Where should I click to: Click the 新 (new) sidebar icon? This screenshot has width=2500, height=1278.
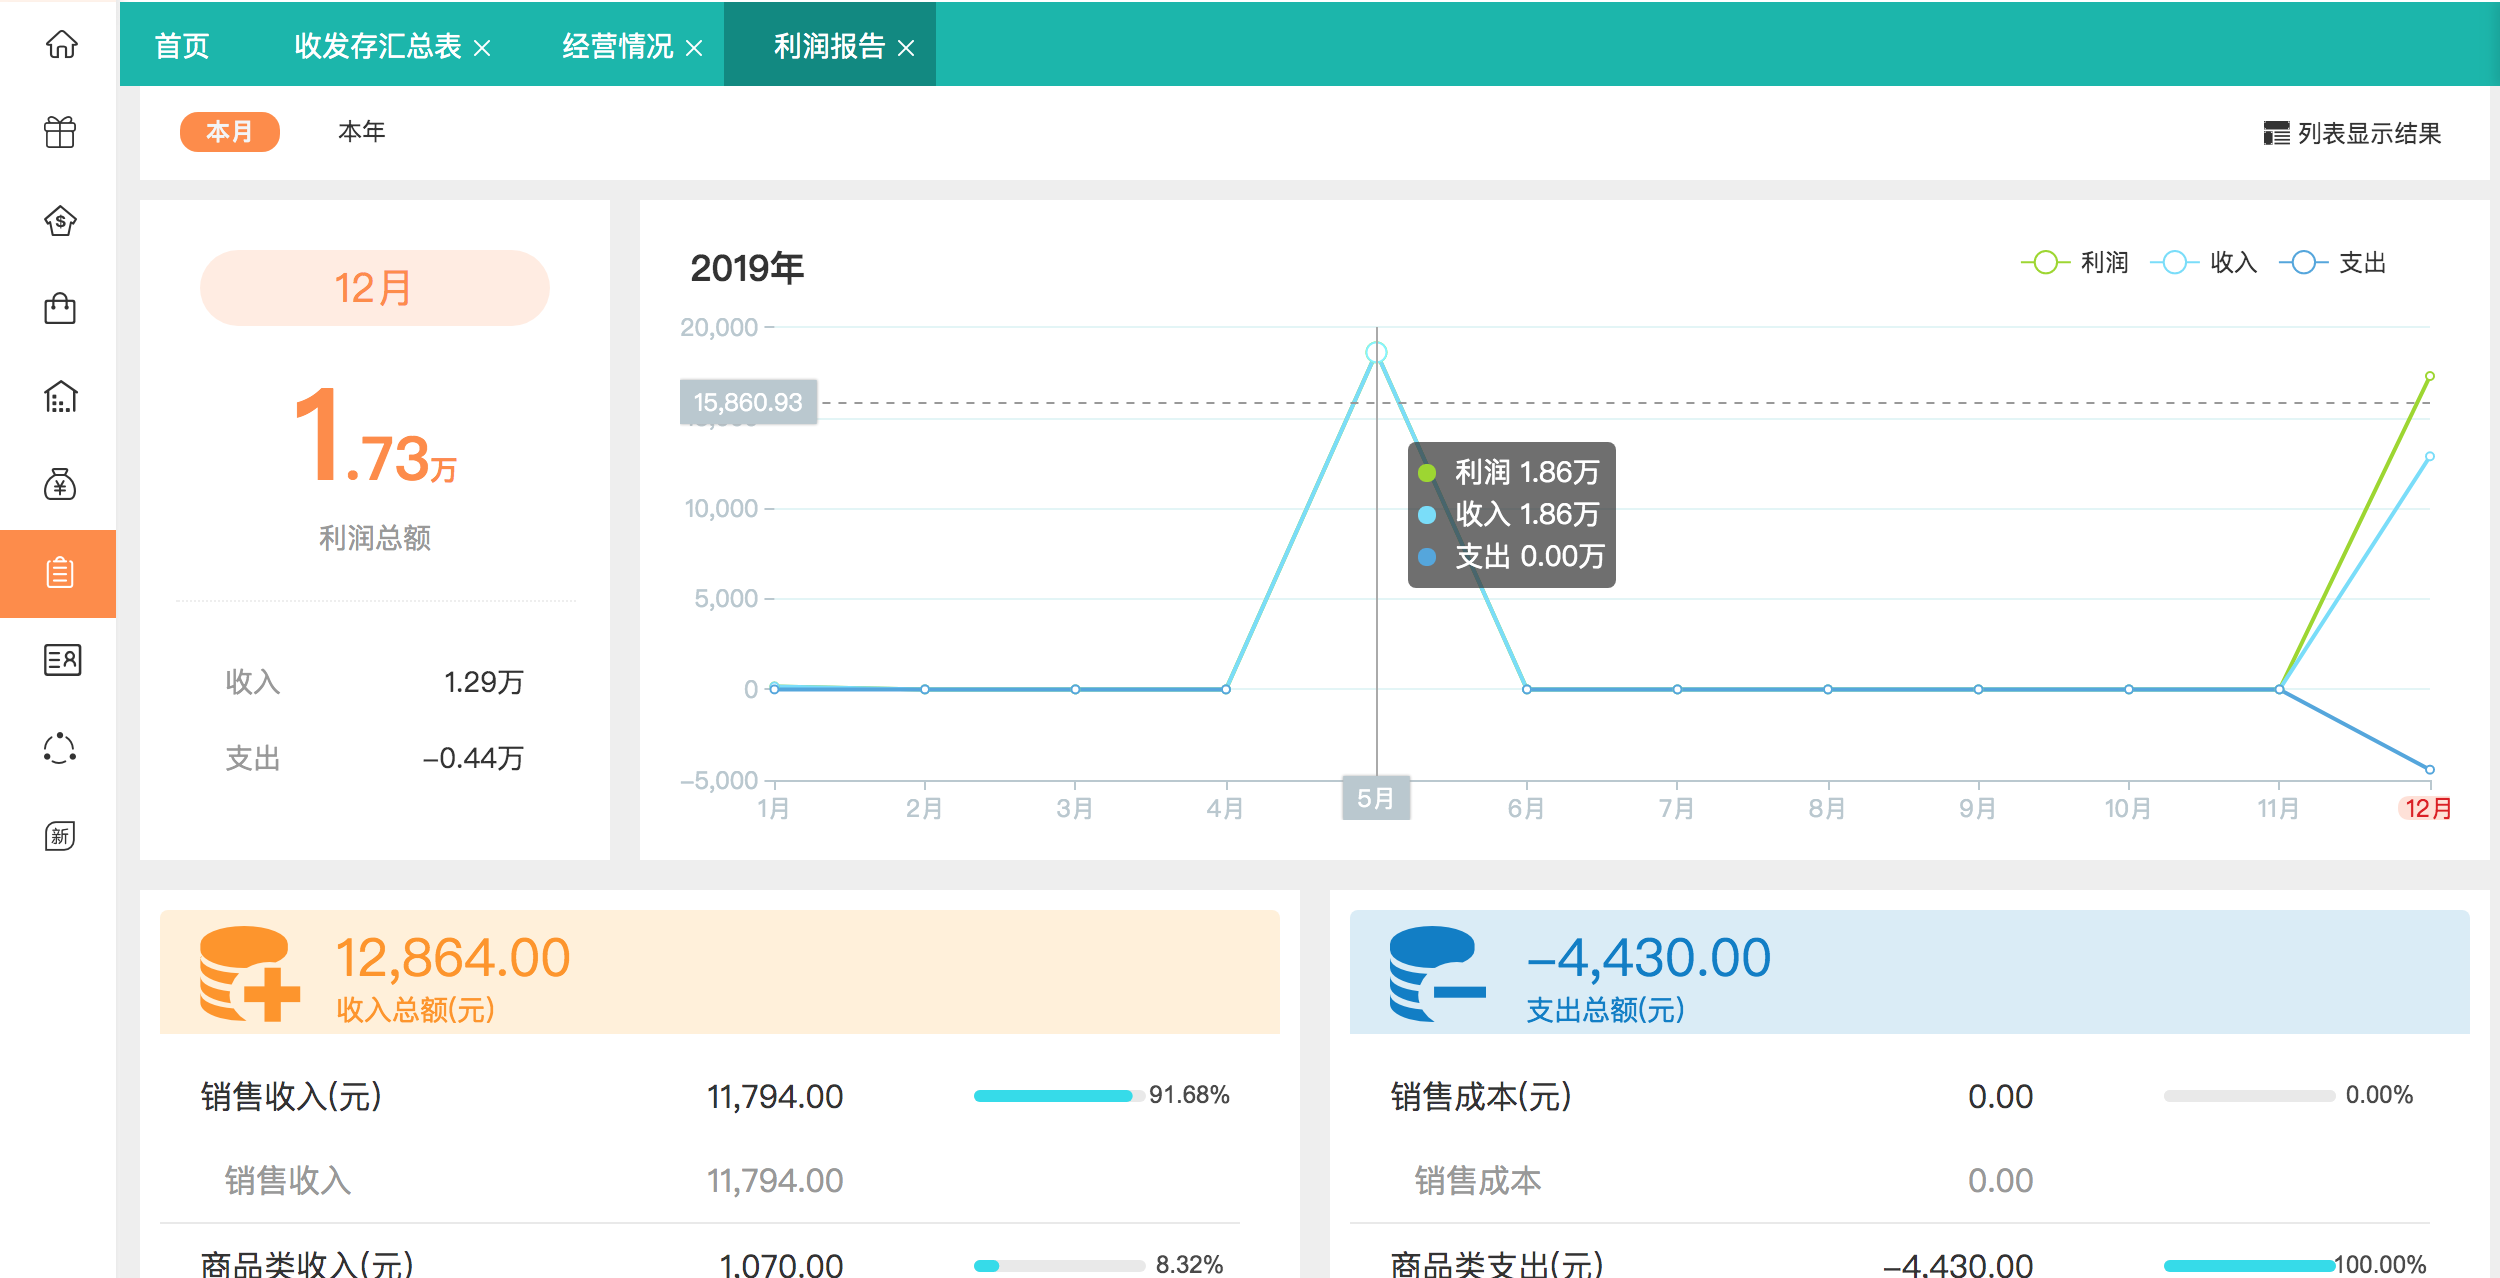(x=62, y=833)
